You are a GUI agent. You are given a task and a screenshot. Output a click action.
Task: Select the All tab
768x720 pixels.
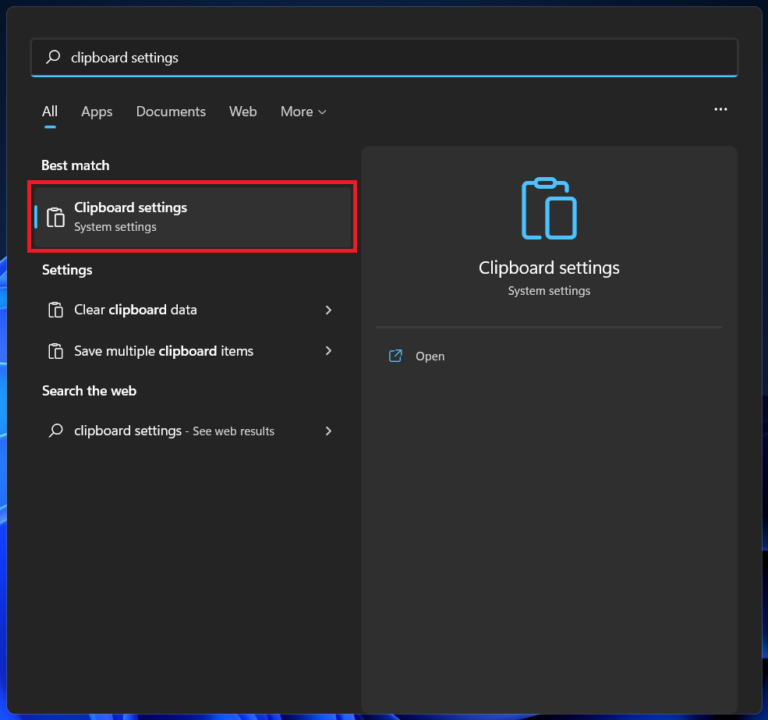point(50,112)
